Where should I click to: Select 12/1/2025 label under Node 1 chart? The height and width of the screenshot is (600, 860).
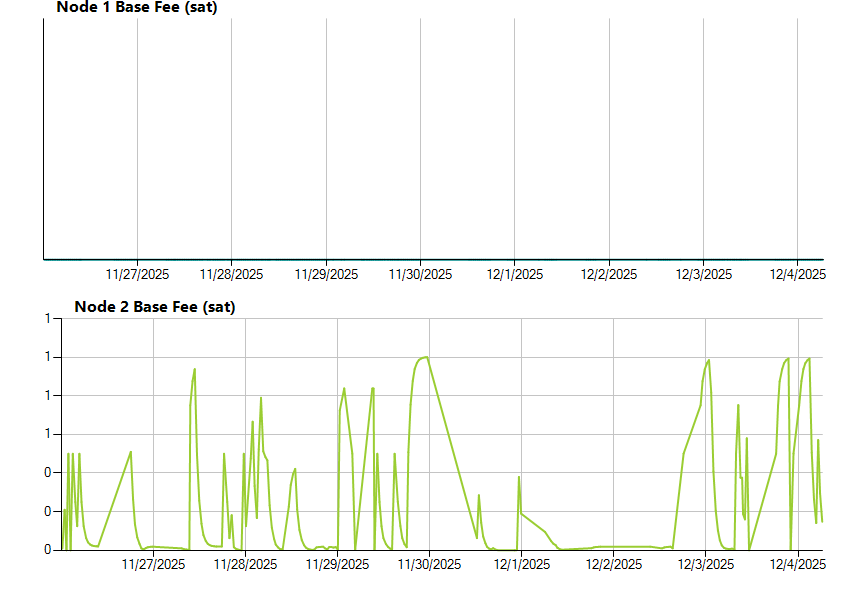515,274
